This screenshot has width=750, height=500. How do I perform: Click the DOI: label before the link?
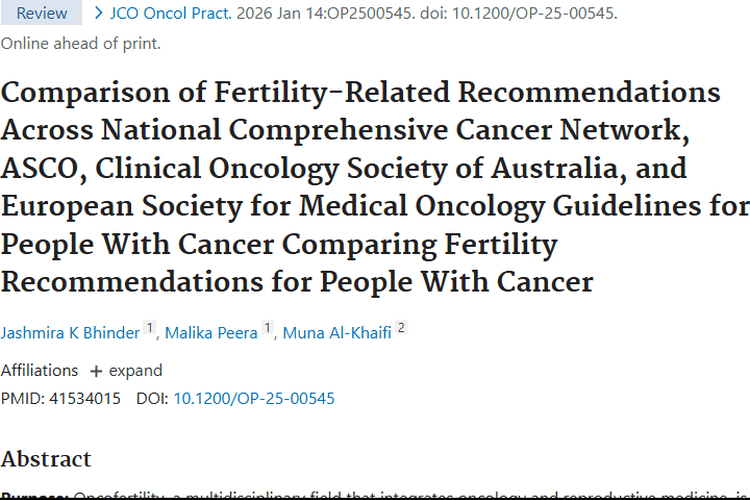click(x=152, y=399)
